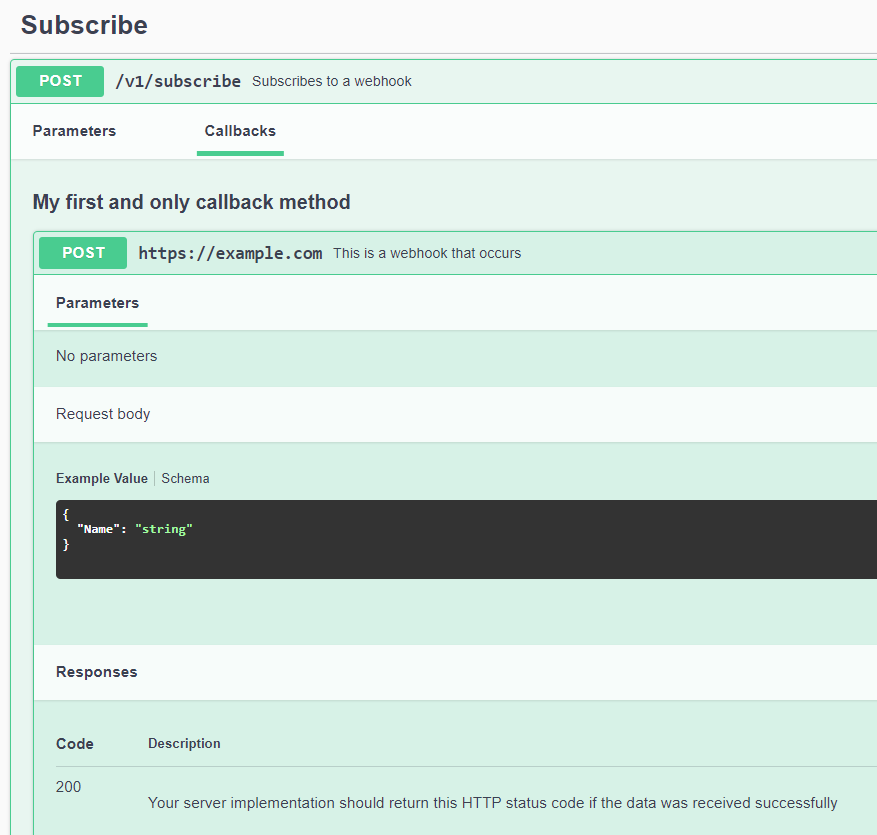Viewport: 877px width, 835px height.
Task: Select the JSON example code block
Action: tap(460, 539)
